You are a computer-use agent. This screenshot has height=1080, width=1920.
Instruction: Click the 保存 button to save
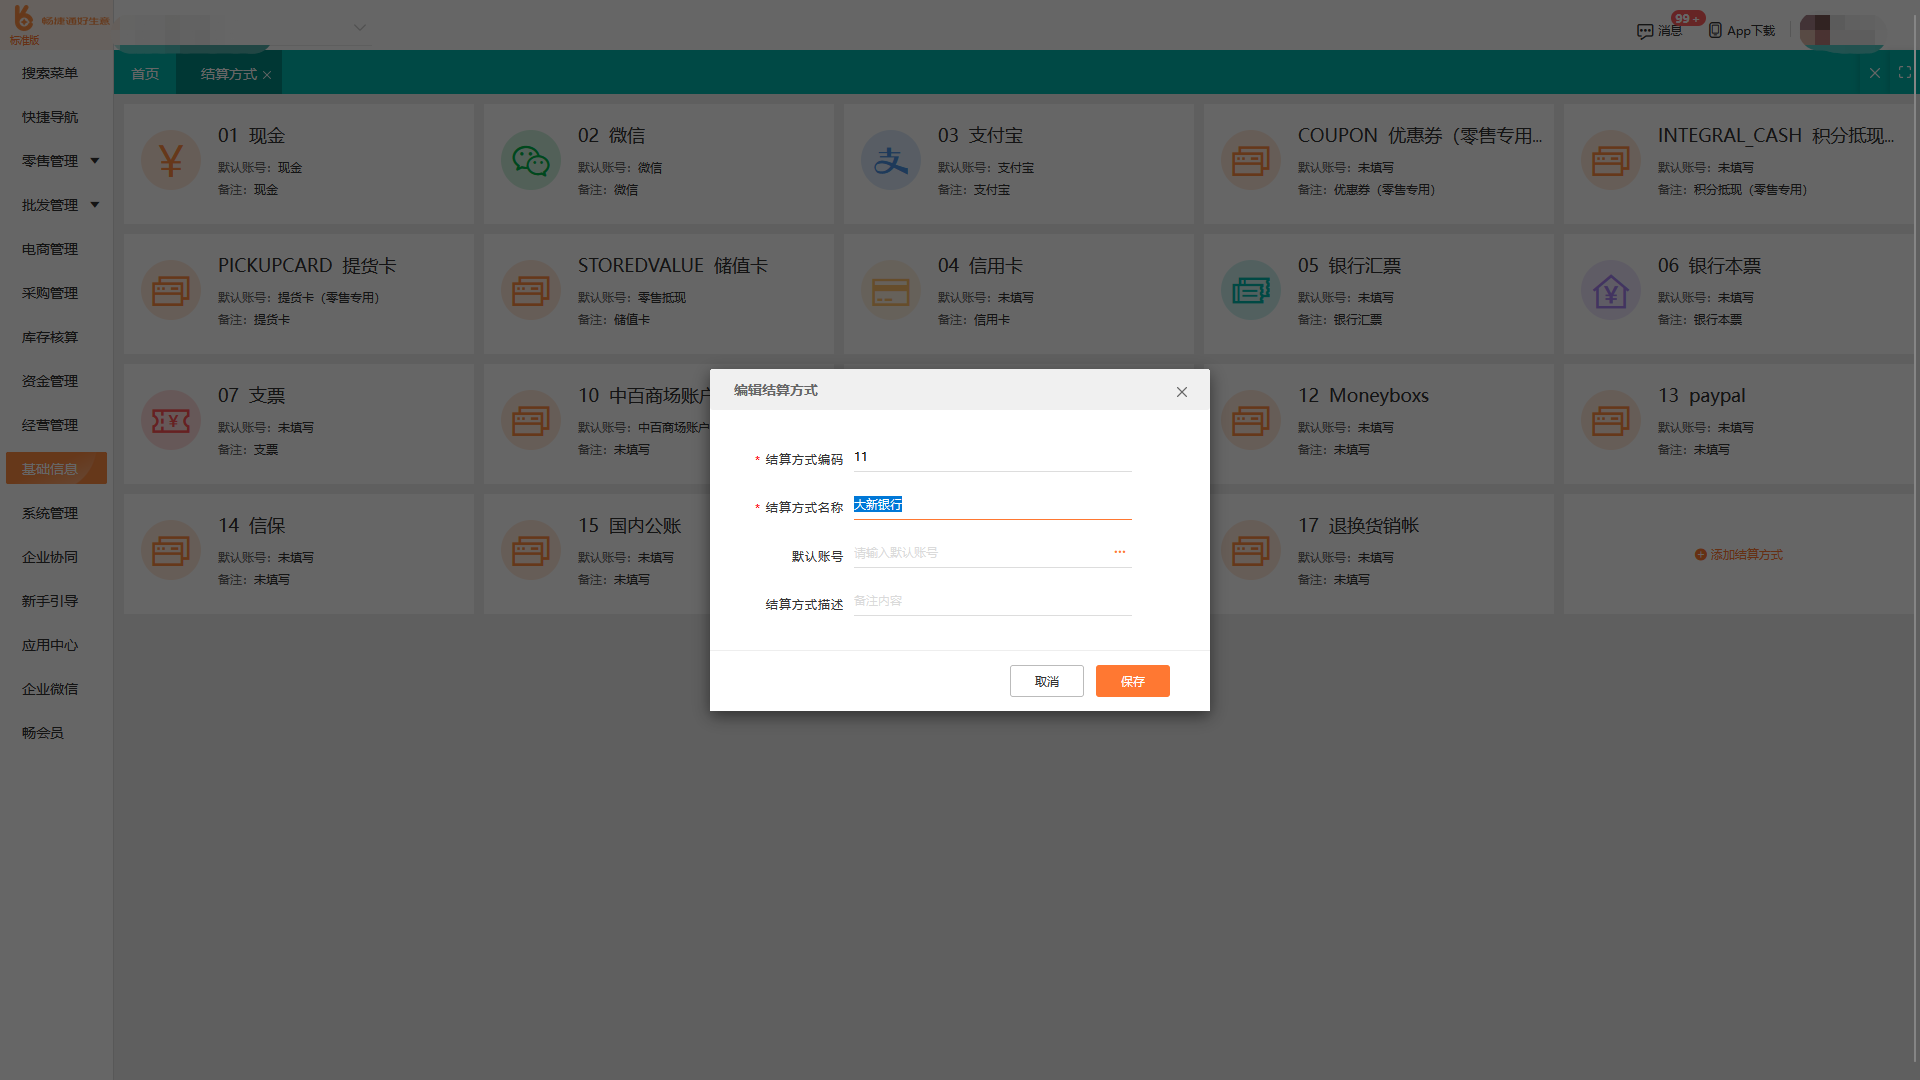click(1130, 680)
